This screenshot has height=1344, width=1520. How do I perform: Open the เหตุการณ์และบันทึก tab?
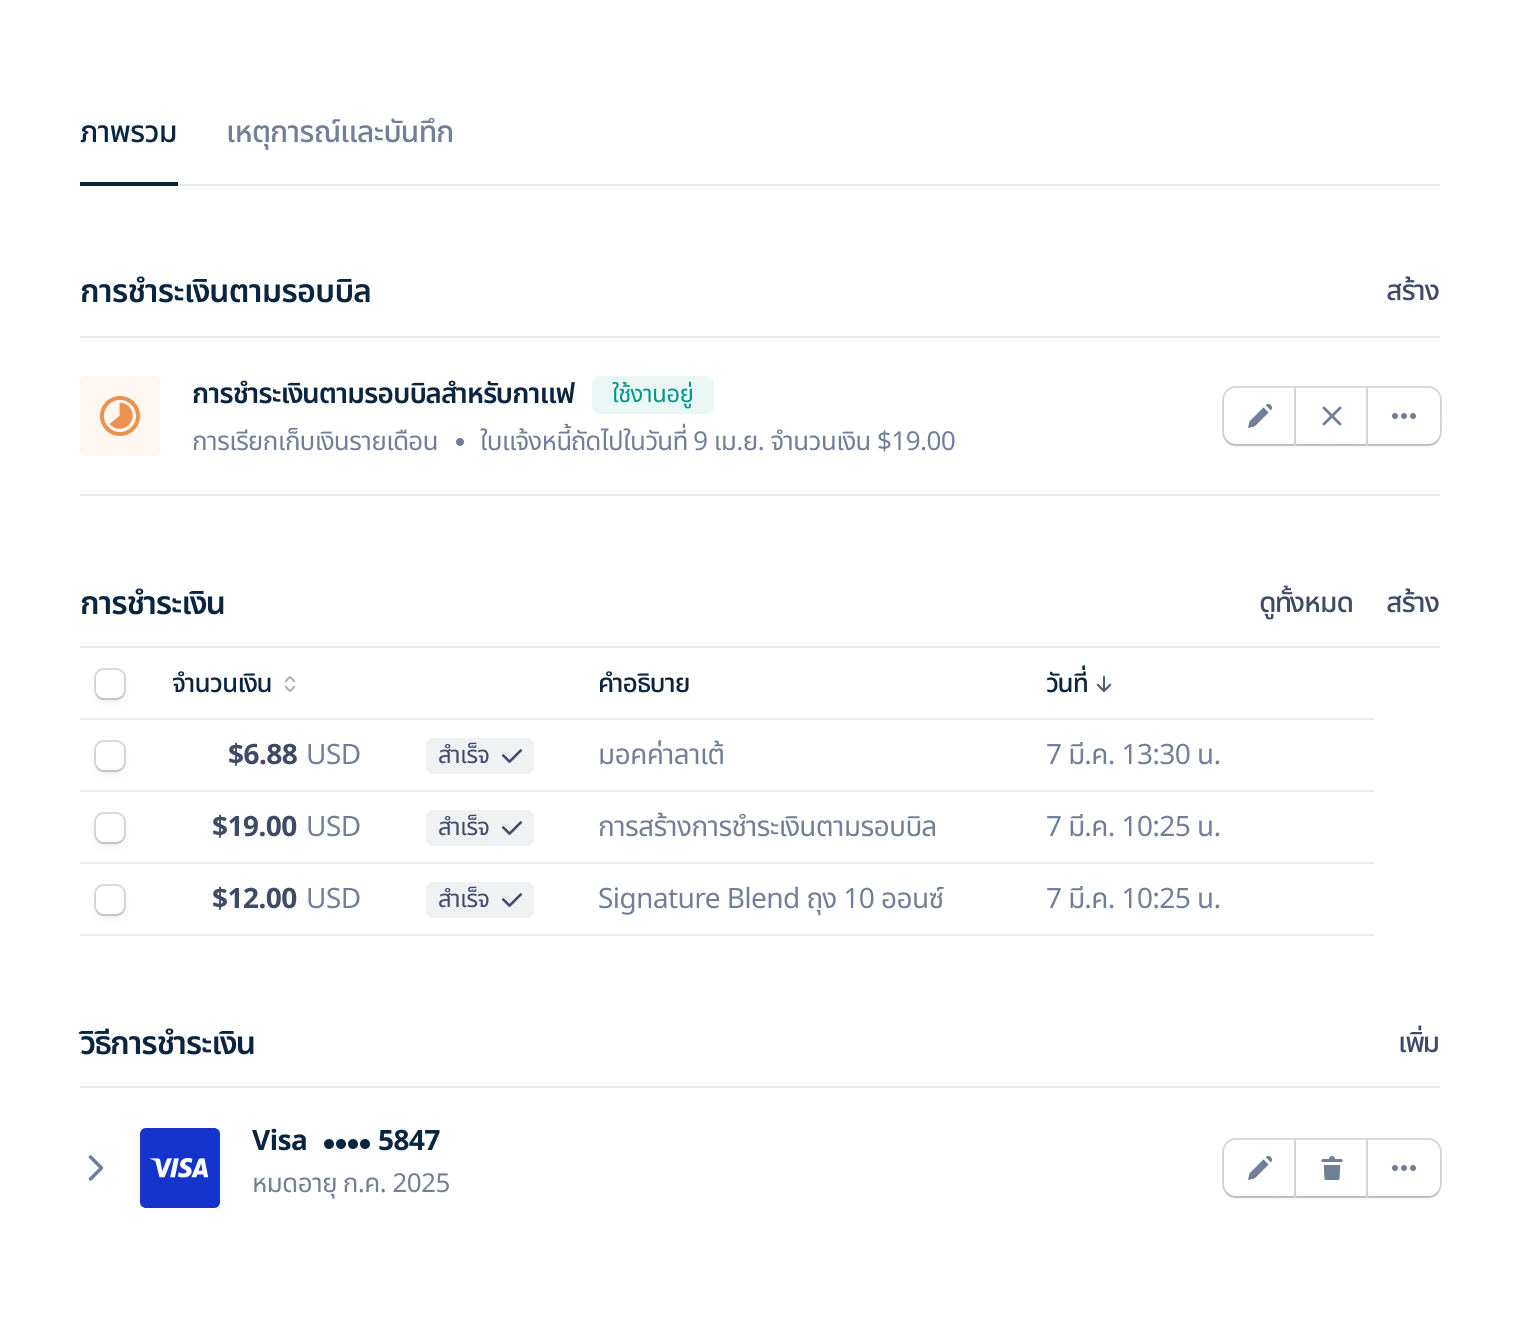click(340, 133)
